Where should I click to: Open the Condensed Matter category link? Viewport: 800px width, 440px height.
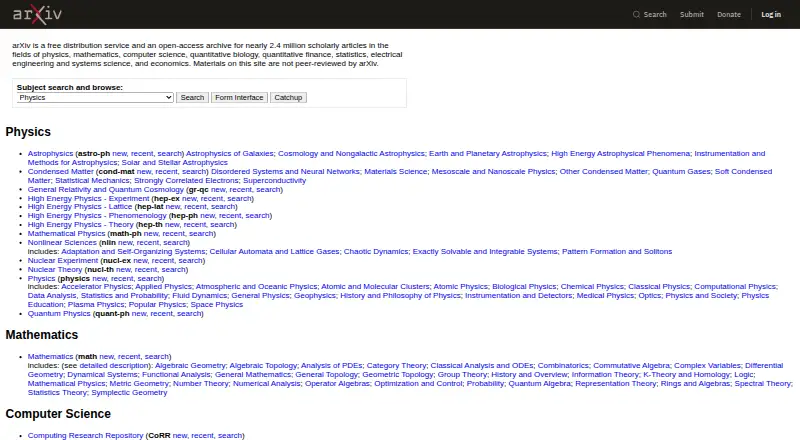pyautogui.click(x=61, y=172)
